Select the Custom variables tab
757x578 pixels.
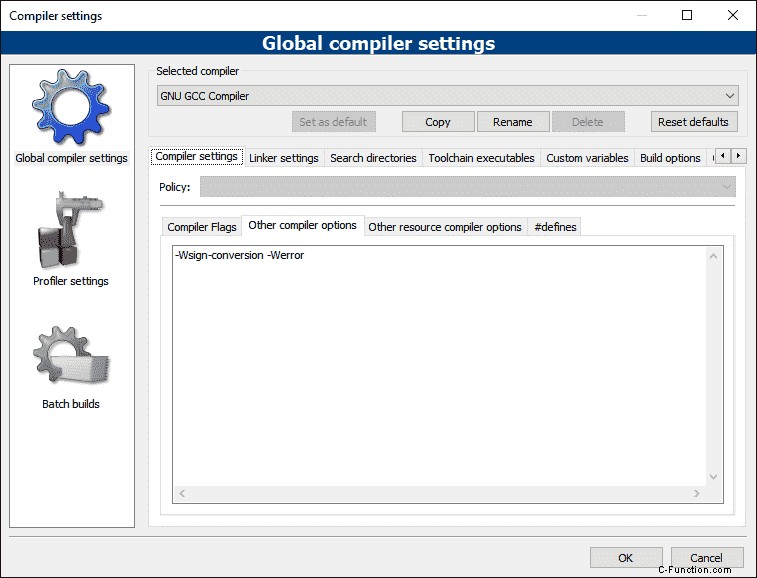[587, 158]
